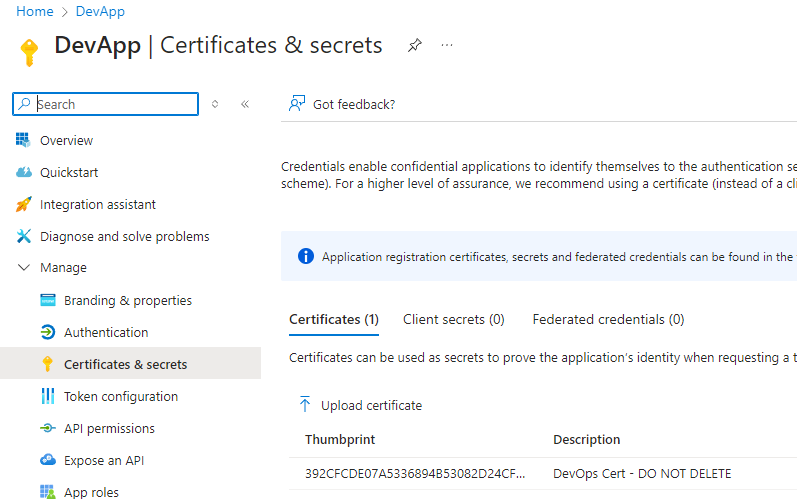797x499 pixels.
Task: Click the Integration assistant rocket icon
Action: pos(23,204)
